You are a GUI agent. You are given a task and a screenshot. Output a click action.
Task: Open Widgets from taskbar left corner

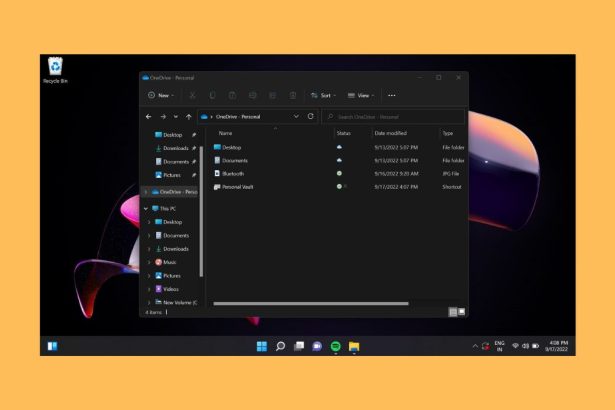[x=52, y=346]
